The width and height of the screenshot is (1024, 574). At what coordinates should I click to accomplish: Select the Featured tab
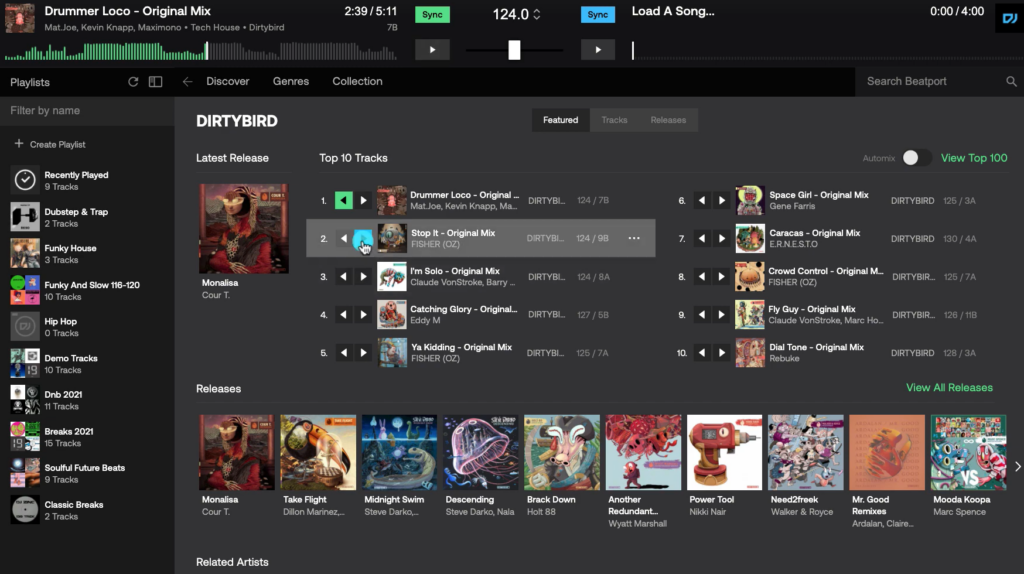click(560, 120)
